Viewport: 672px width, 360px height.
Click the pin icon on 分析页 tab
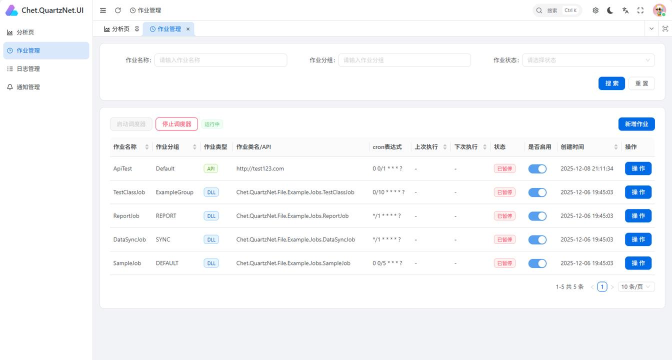click(x=137, y=29)
